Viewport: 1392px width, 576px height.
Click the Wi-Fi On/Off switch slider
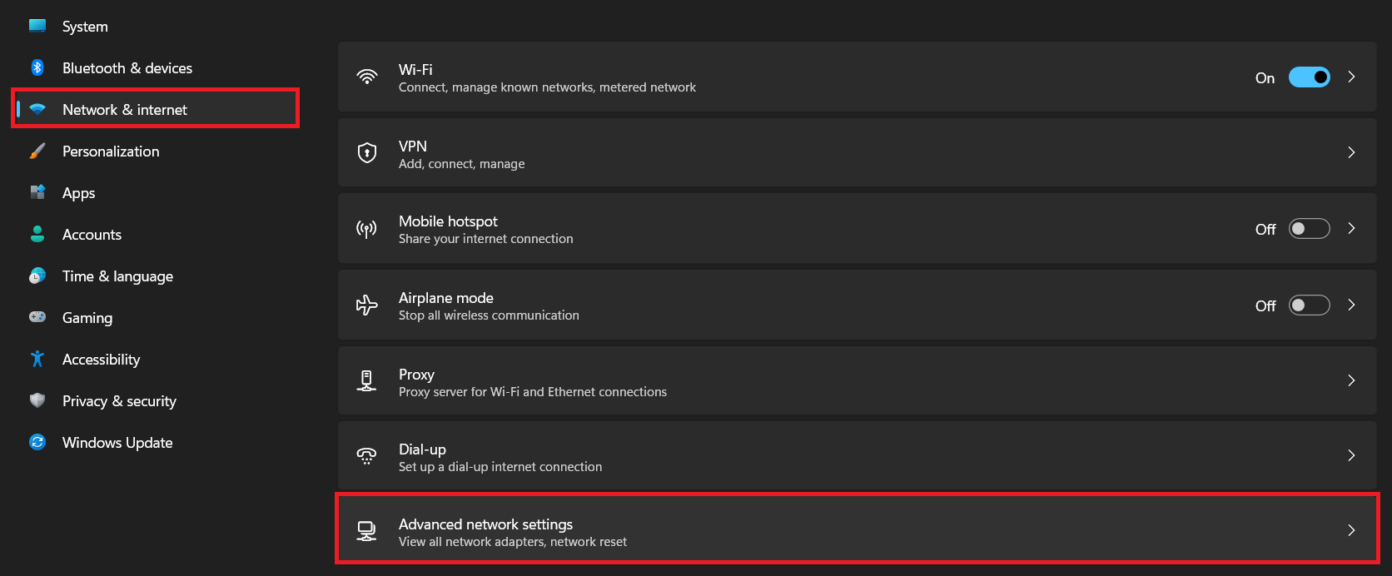point(1310,77)
